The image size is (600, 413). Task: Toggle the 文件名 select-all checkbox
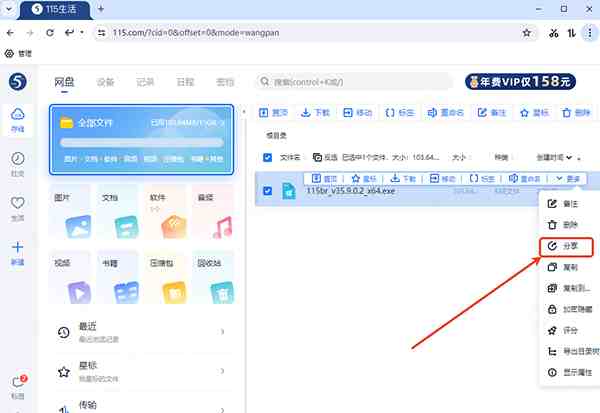[266, 157]
